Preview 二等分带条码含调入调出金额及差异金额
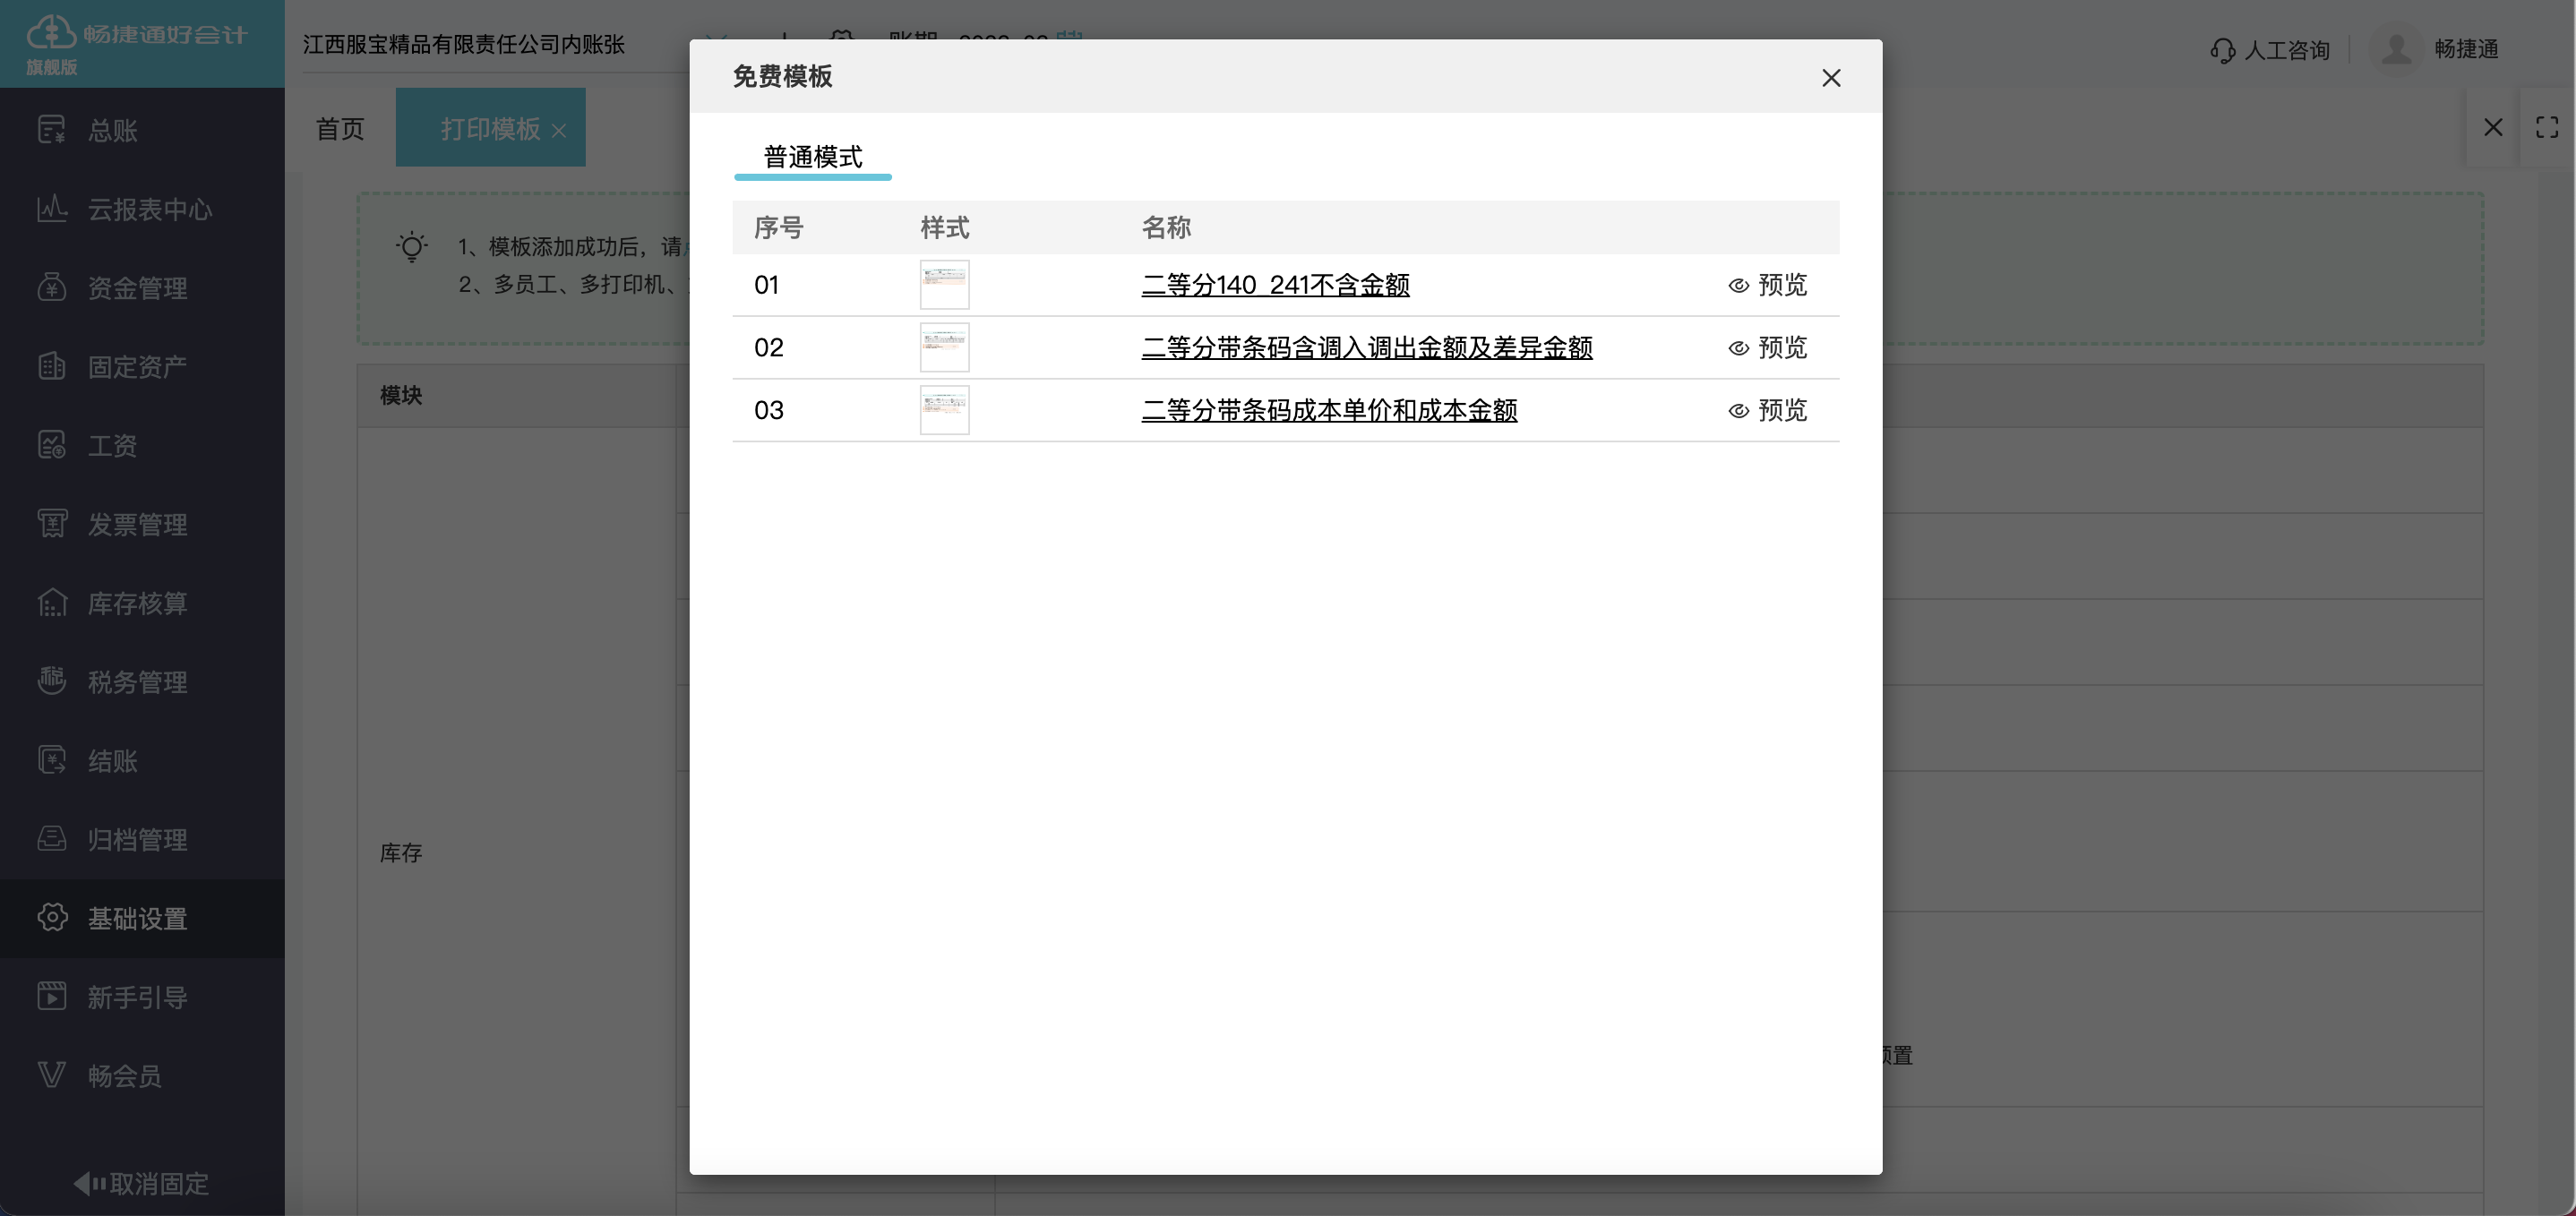Viewport: 2576px width, 1216px height. coord(1769,347)
